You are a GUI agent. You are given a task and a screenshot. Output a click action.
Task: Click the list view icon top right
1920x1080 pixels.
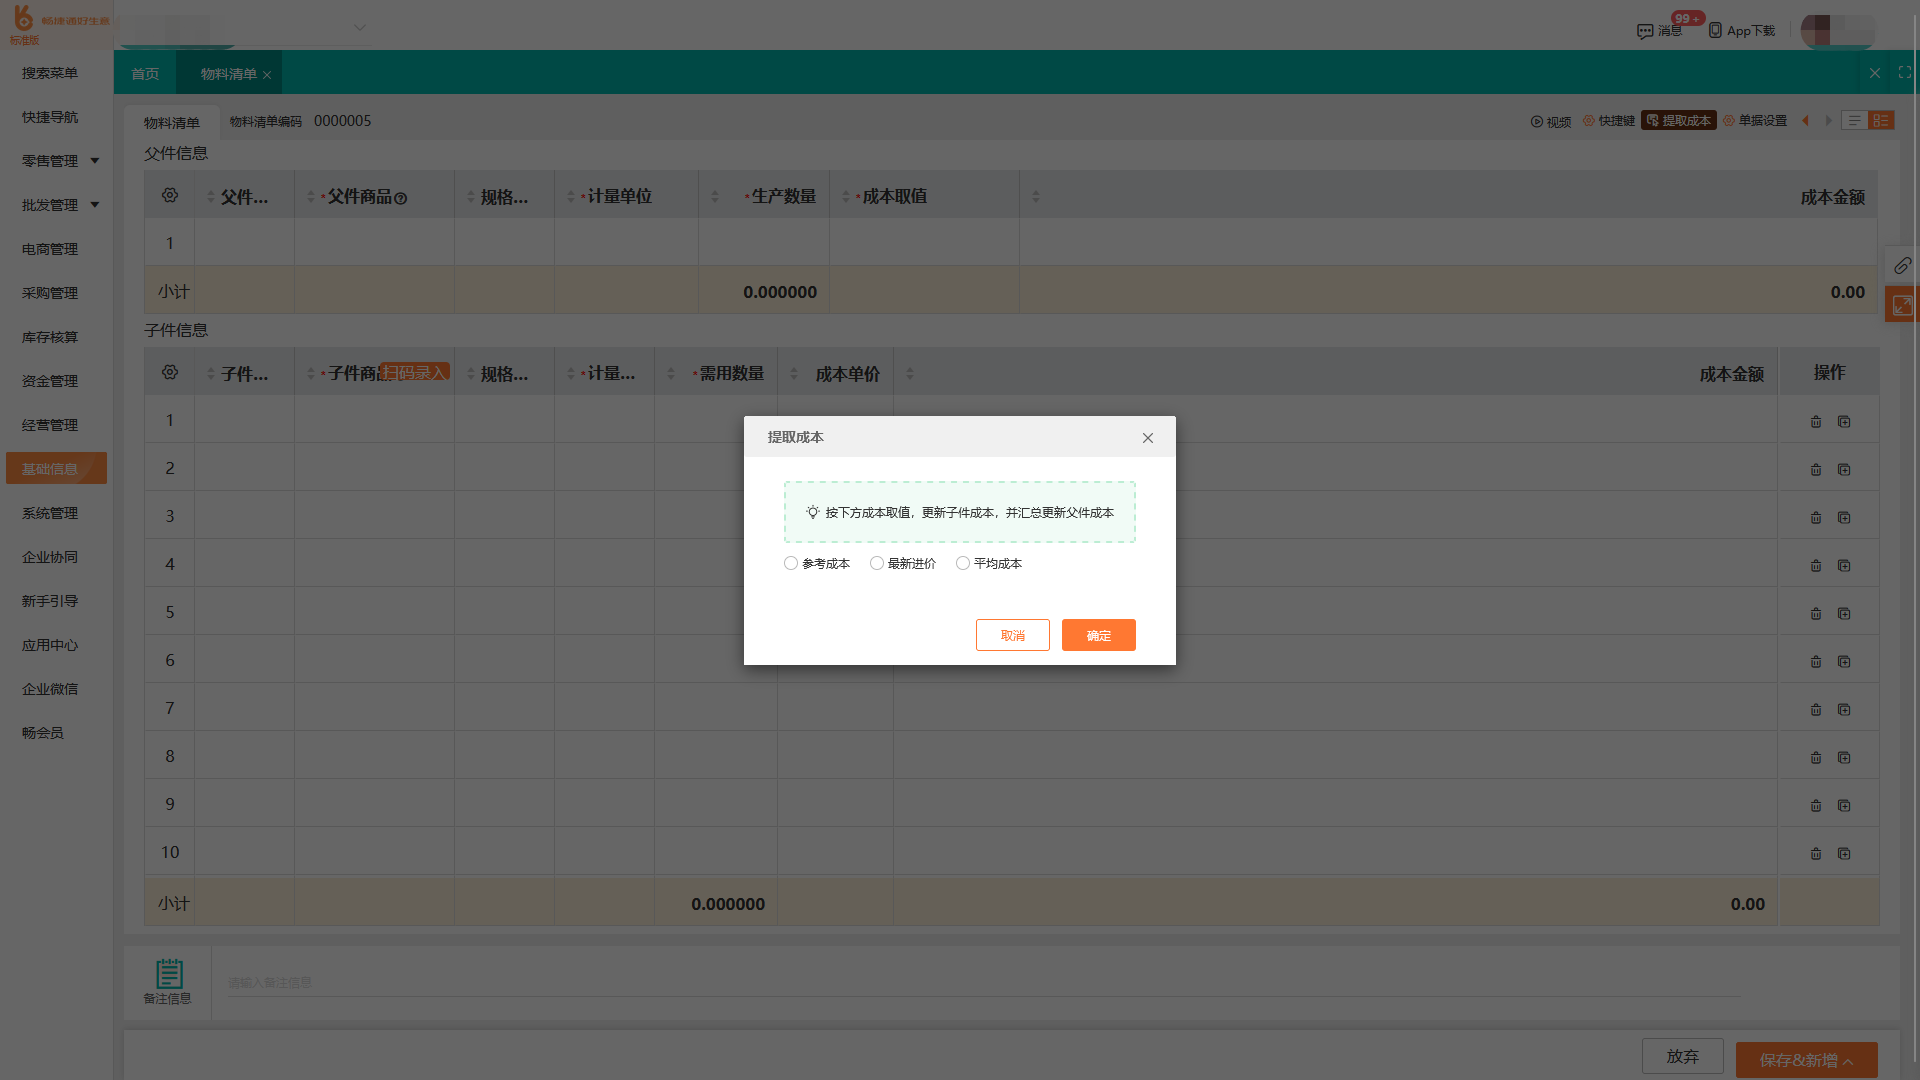(1855, 120)
